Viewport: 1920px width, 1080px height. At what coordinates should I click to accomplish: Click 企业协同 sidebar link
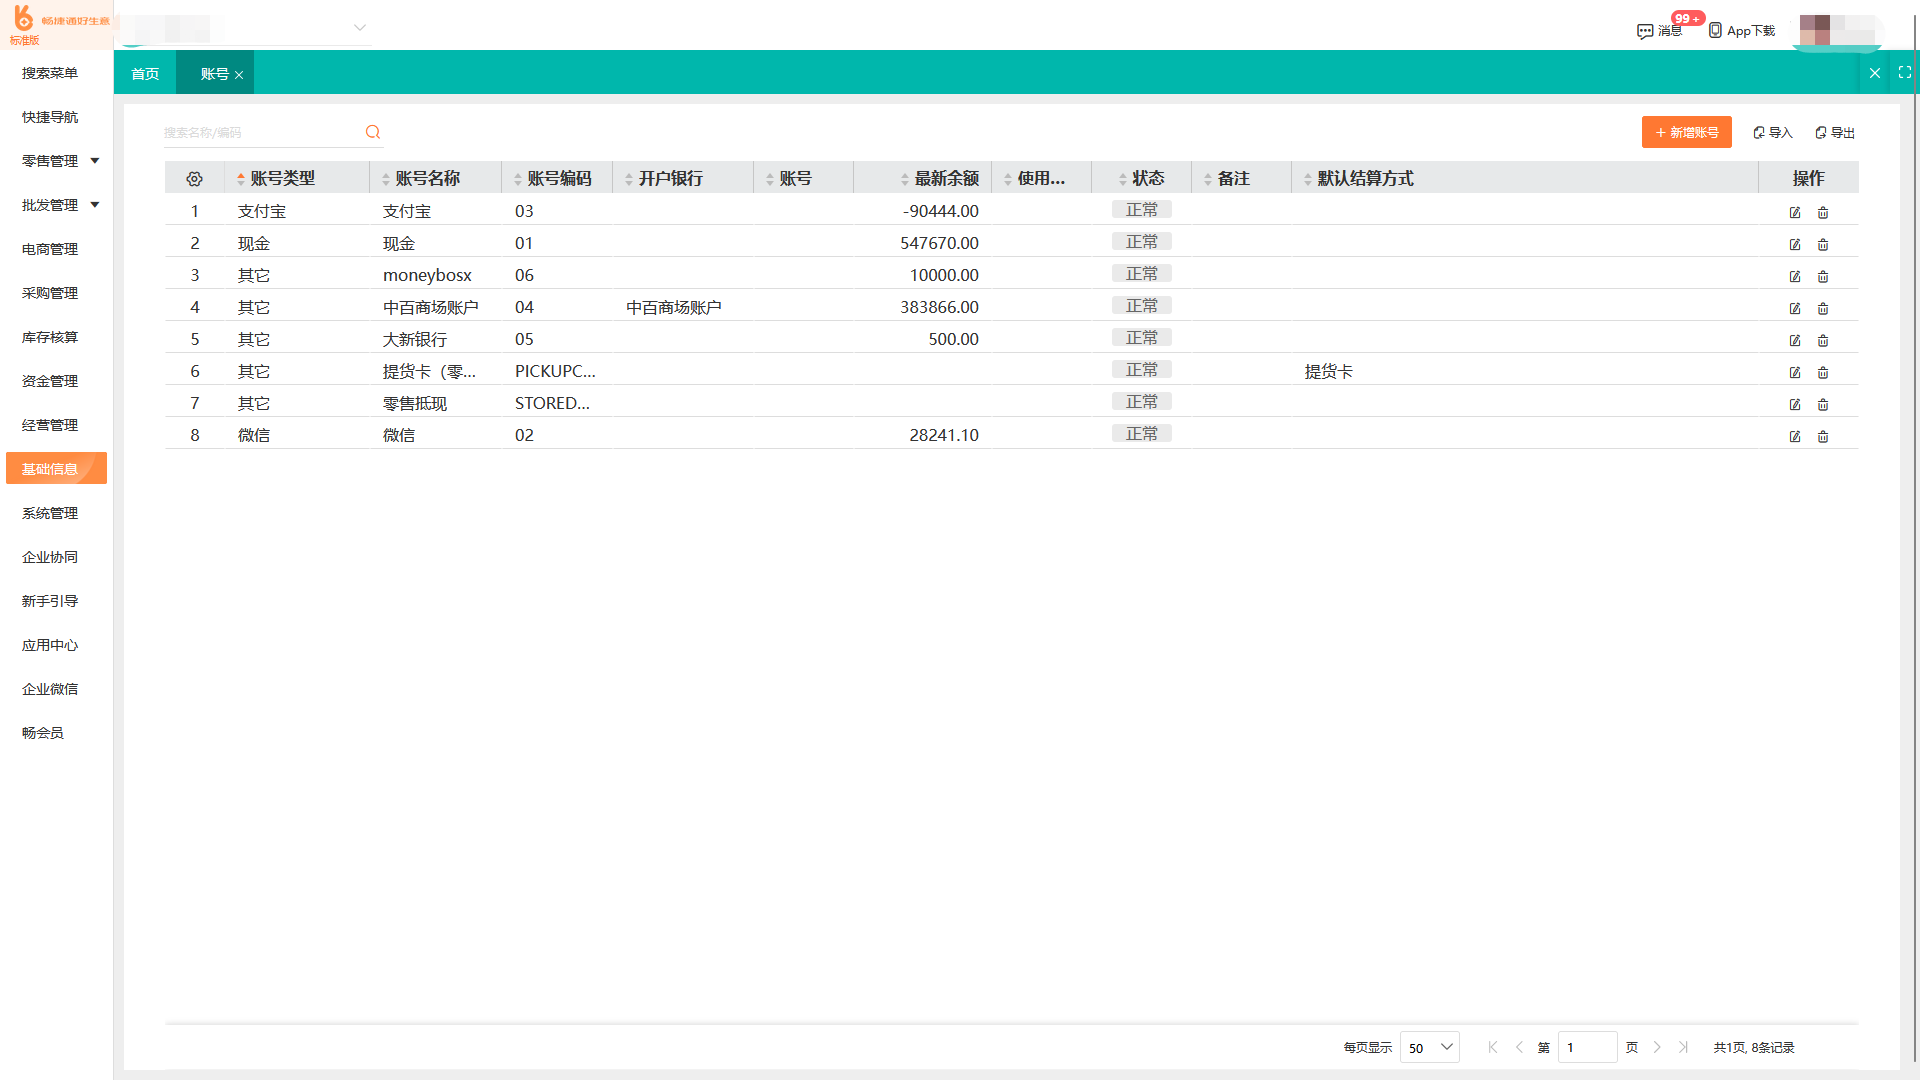click(x=50, y=556)
